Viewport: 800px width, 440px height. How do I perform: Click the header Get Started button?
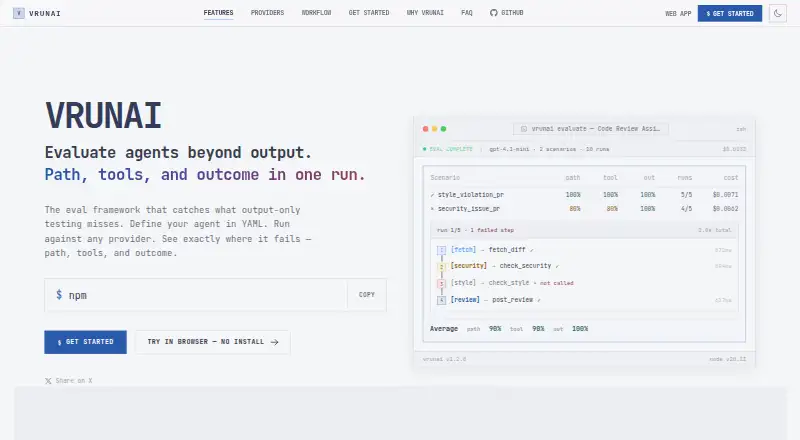[x=730, y=13]
